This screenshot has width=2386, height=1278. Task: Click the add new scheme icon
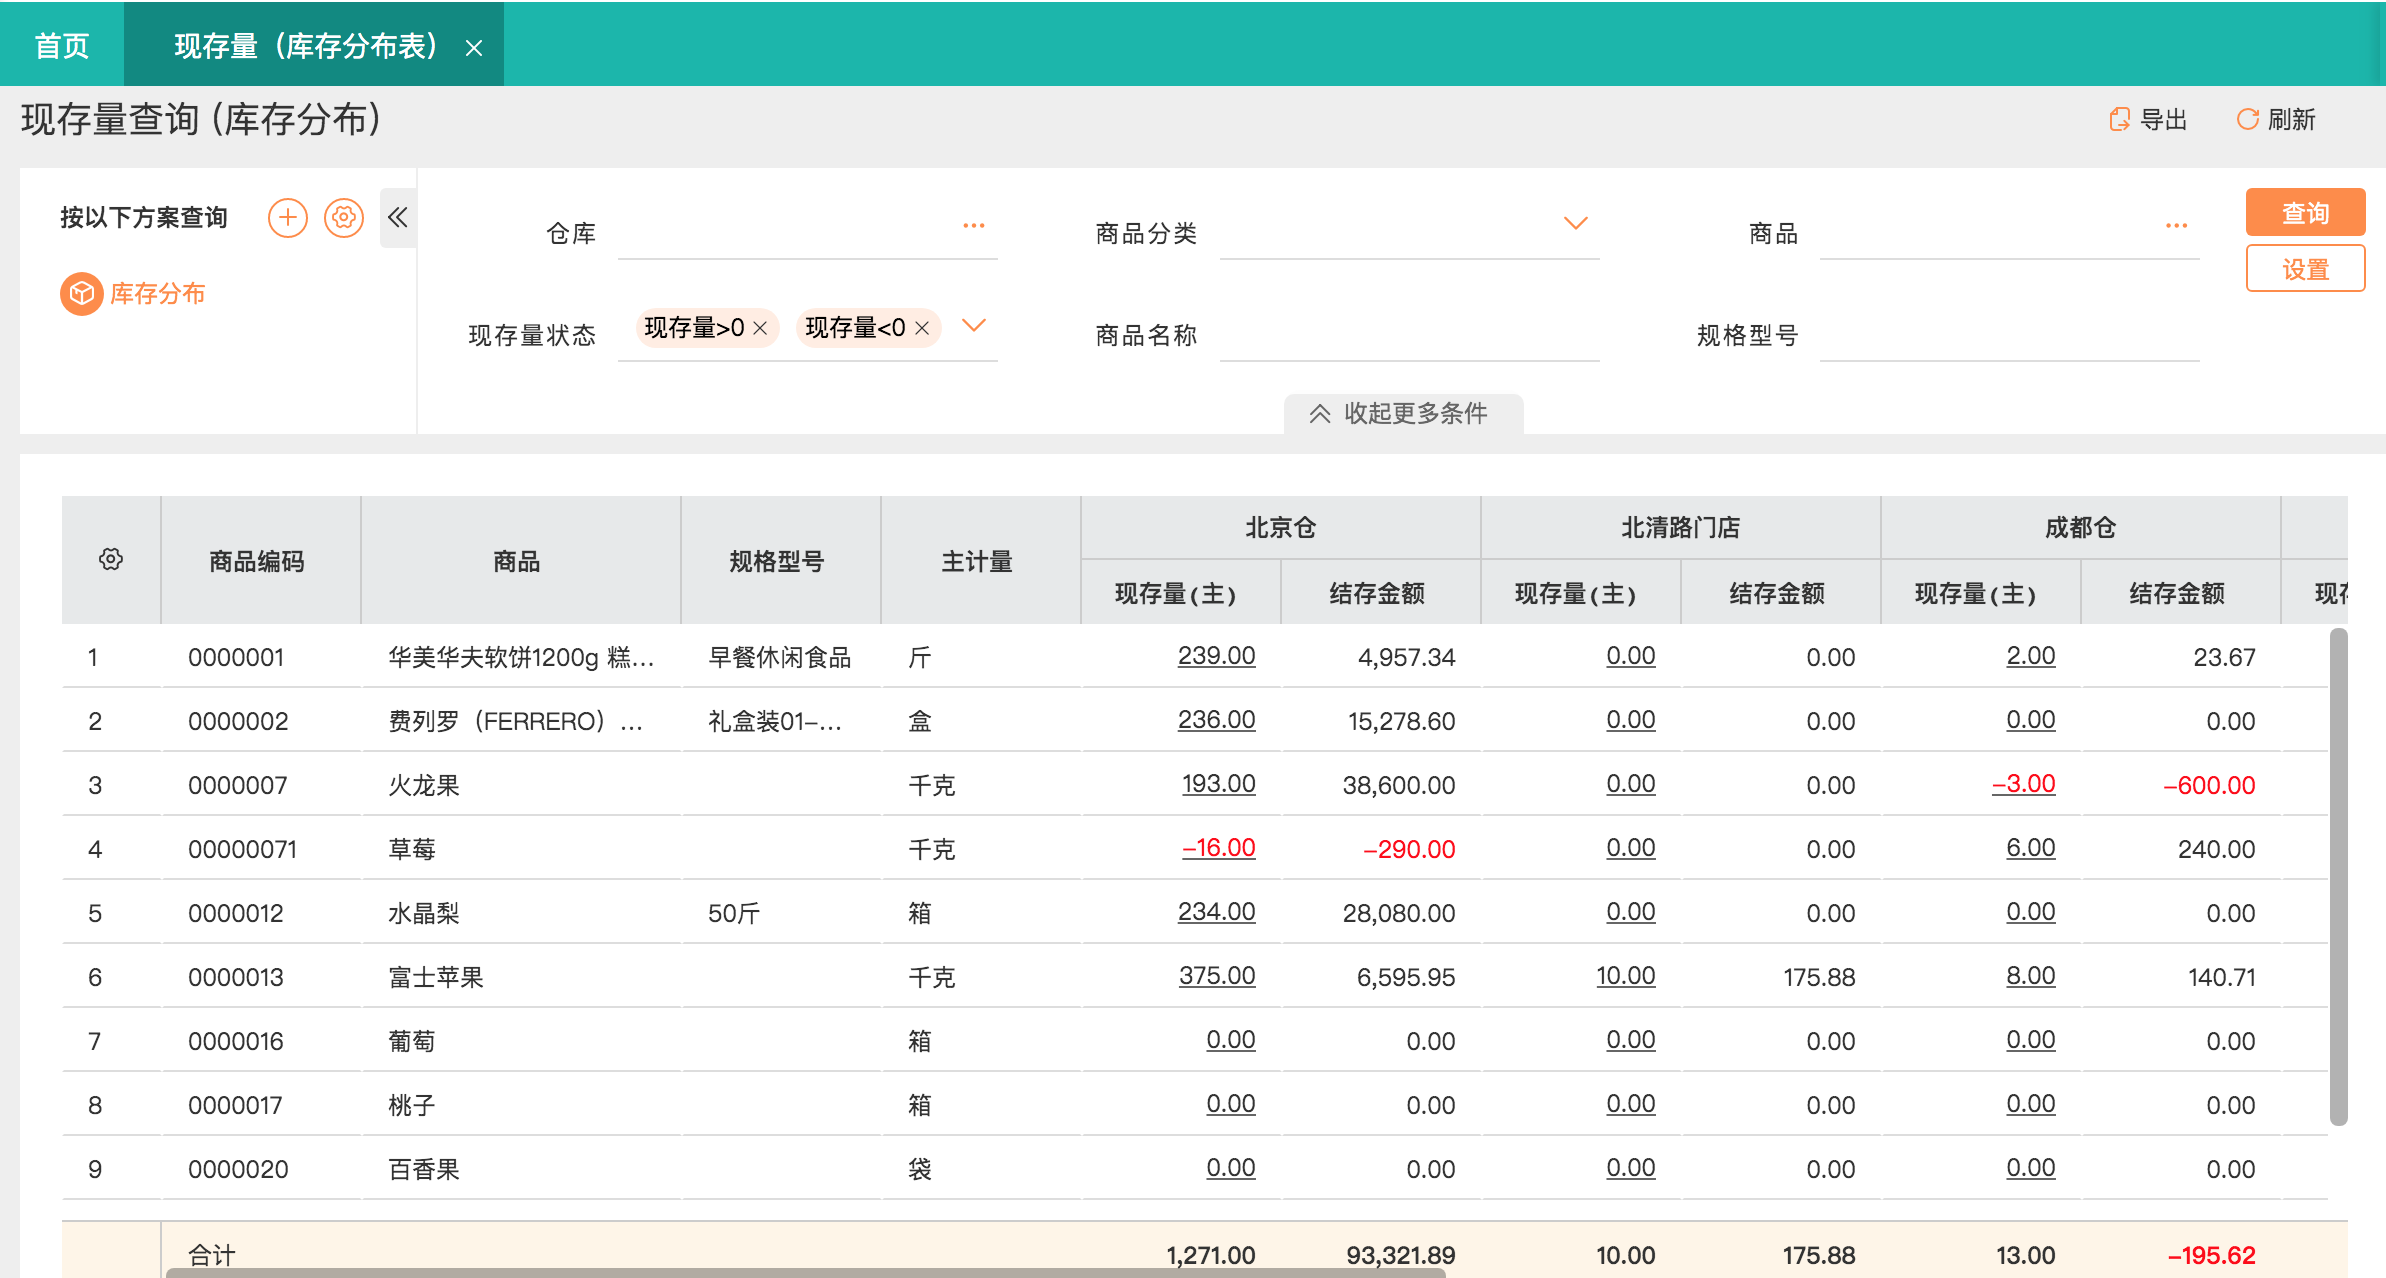[x=289, y=218]
